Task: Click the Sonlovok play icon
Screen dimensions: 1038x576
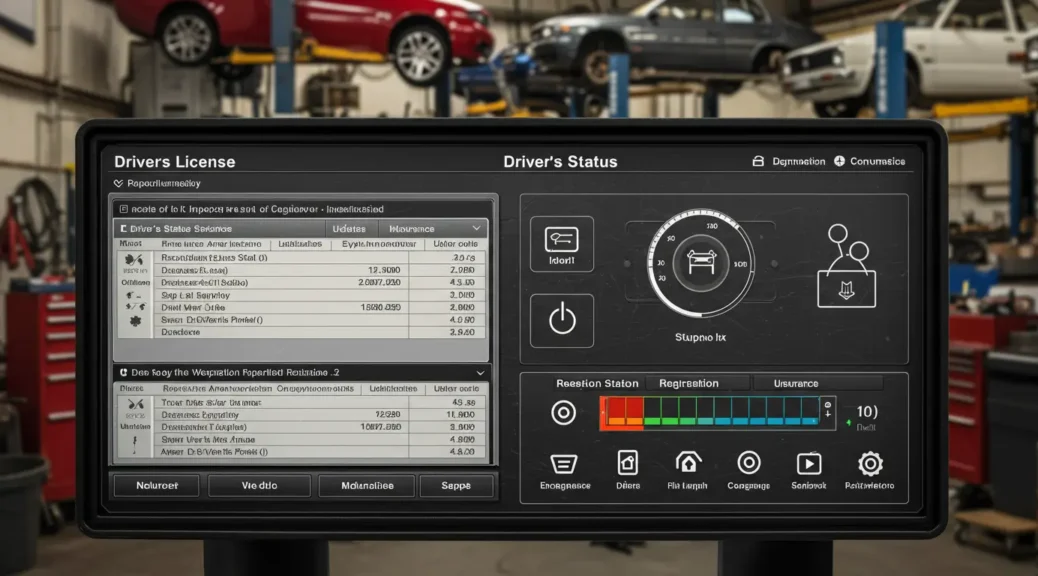Action: tap(809, 463)
